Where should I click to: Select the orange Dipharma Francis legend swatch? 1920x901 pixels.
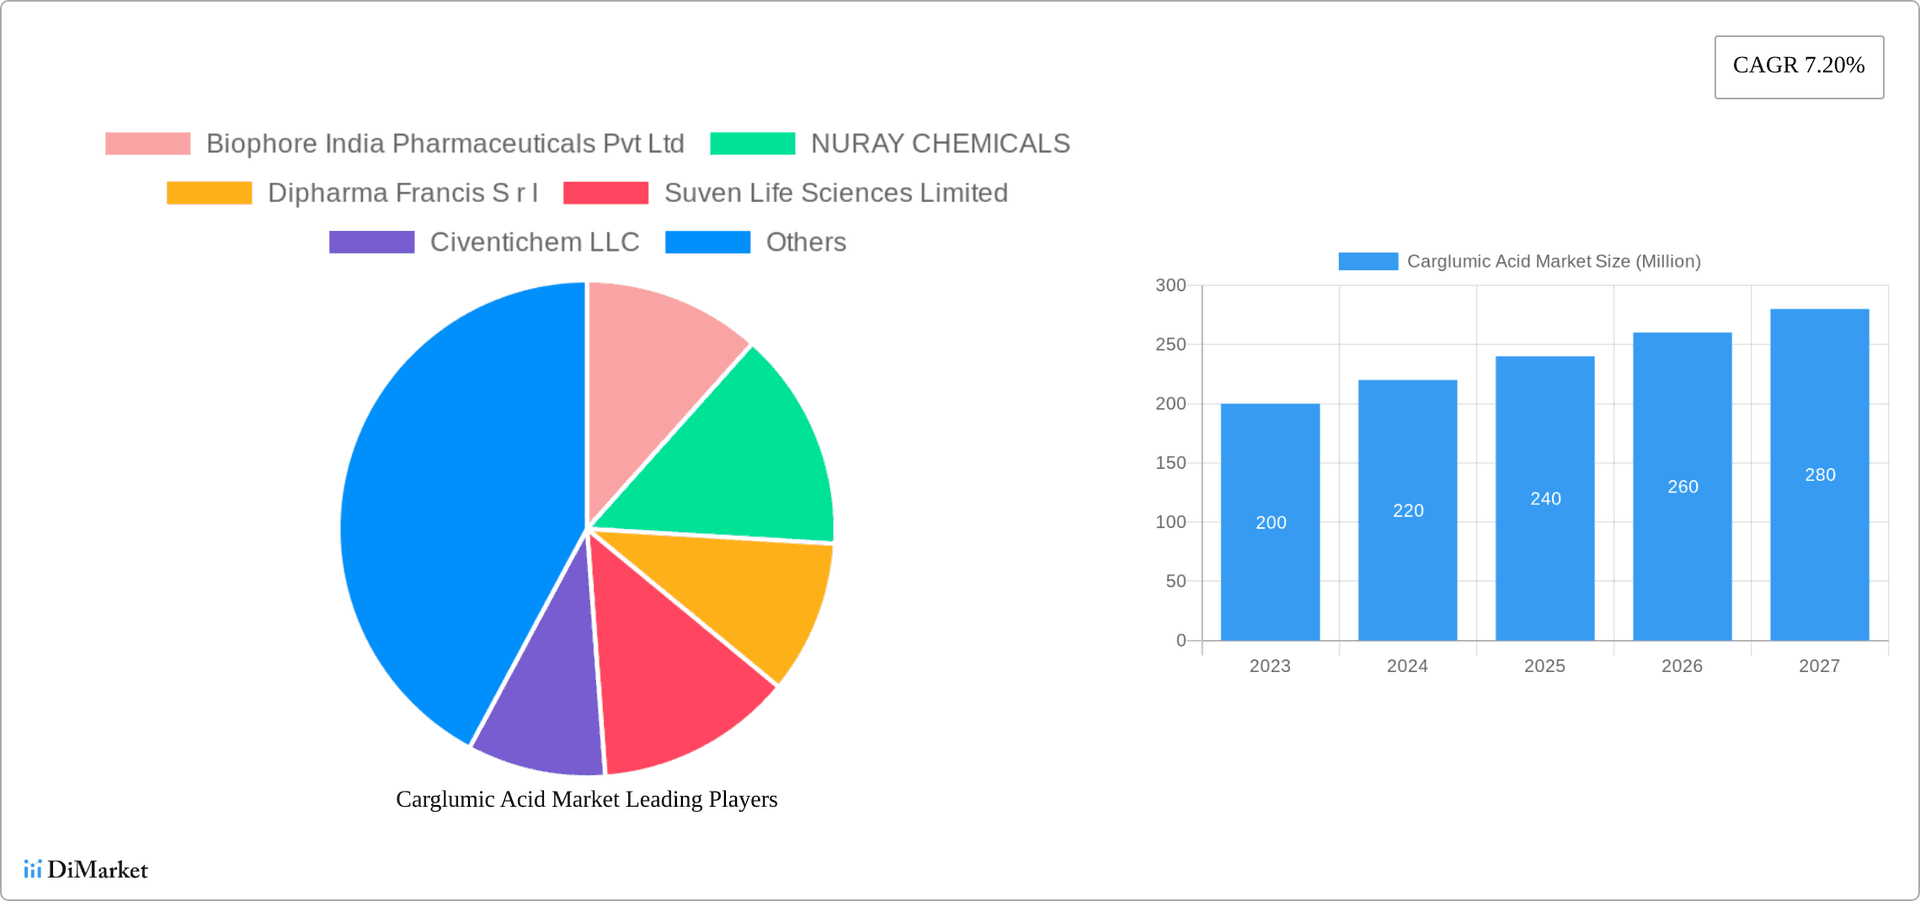tap(209, 192)
